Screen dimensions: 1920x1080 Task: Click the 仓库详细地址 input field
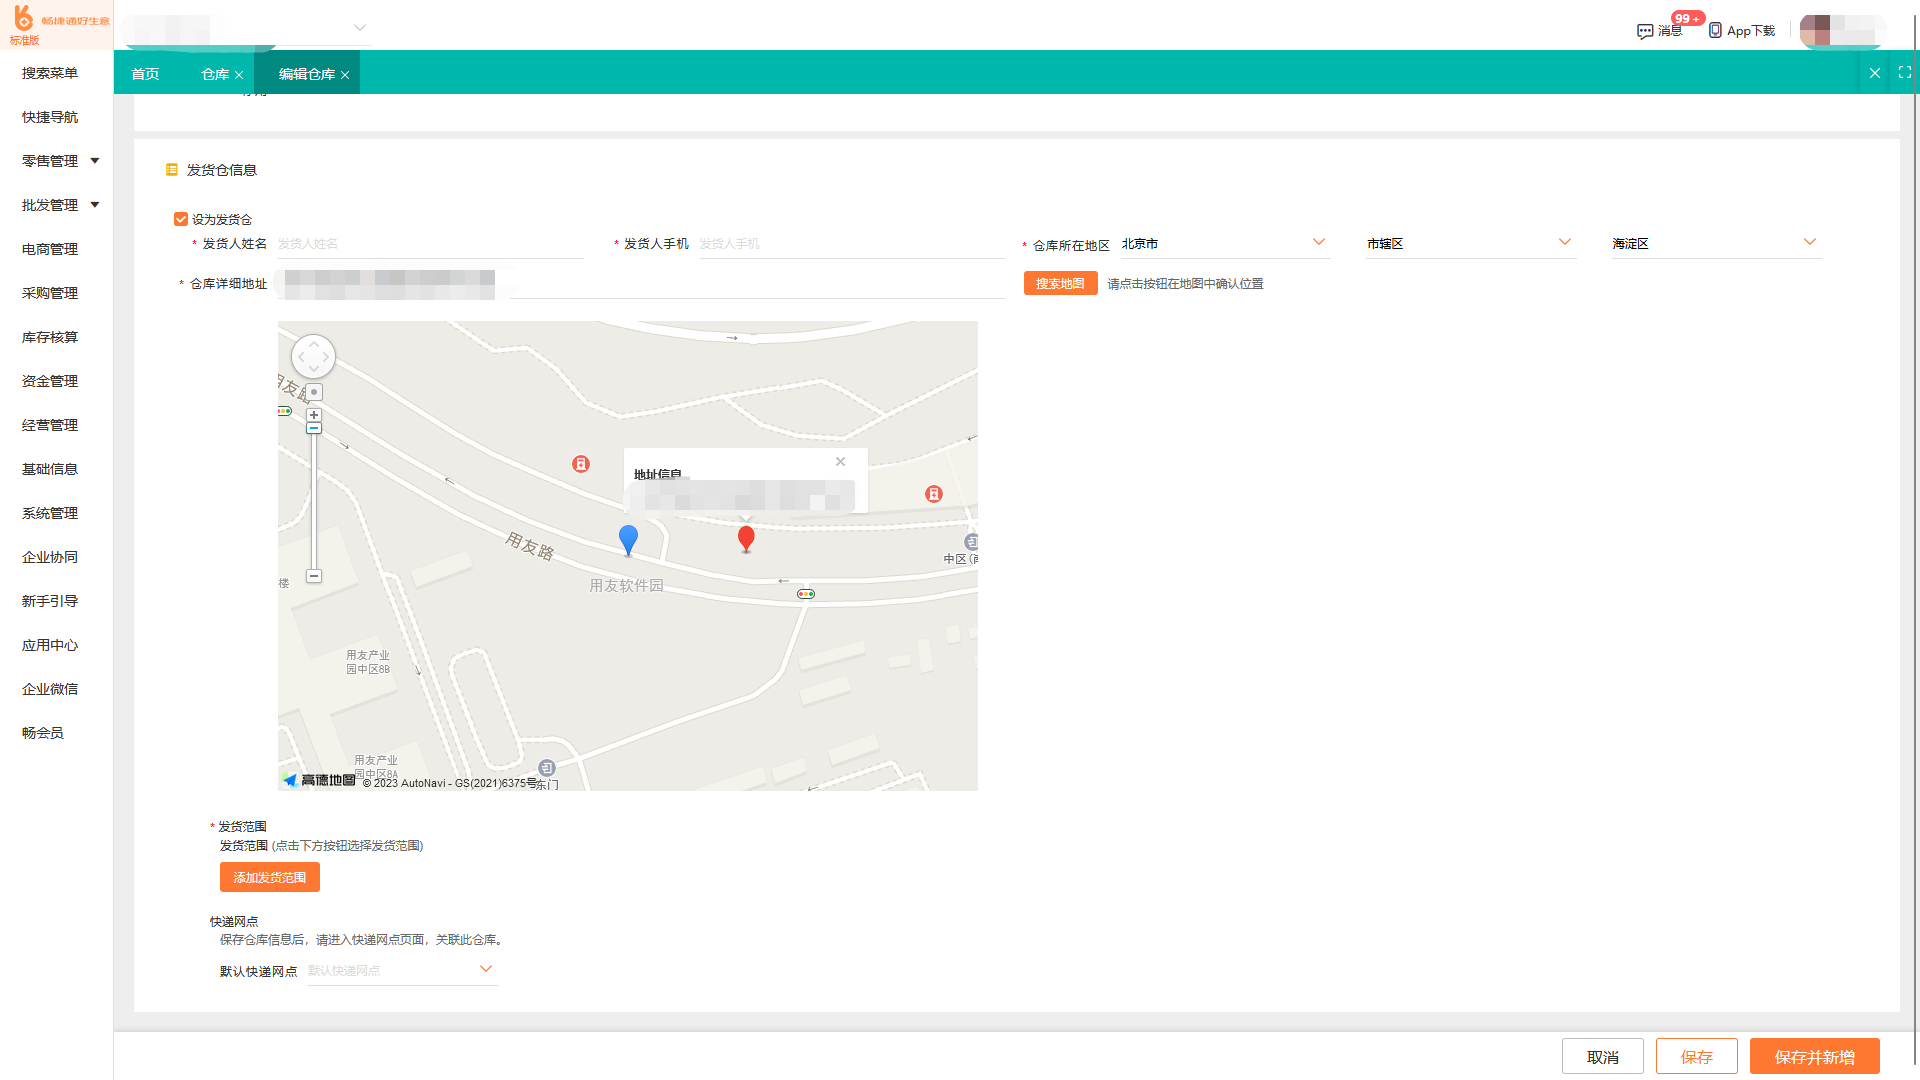tap(640, 282)
